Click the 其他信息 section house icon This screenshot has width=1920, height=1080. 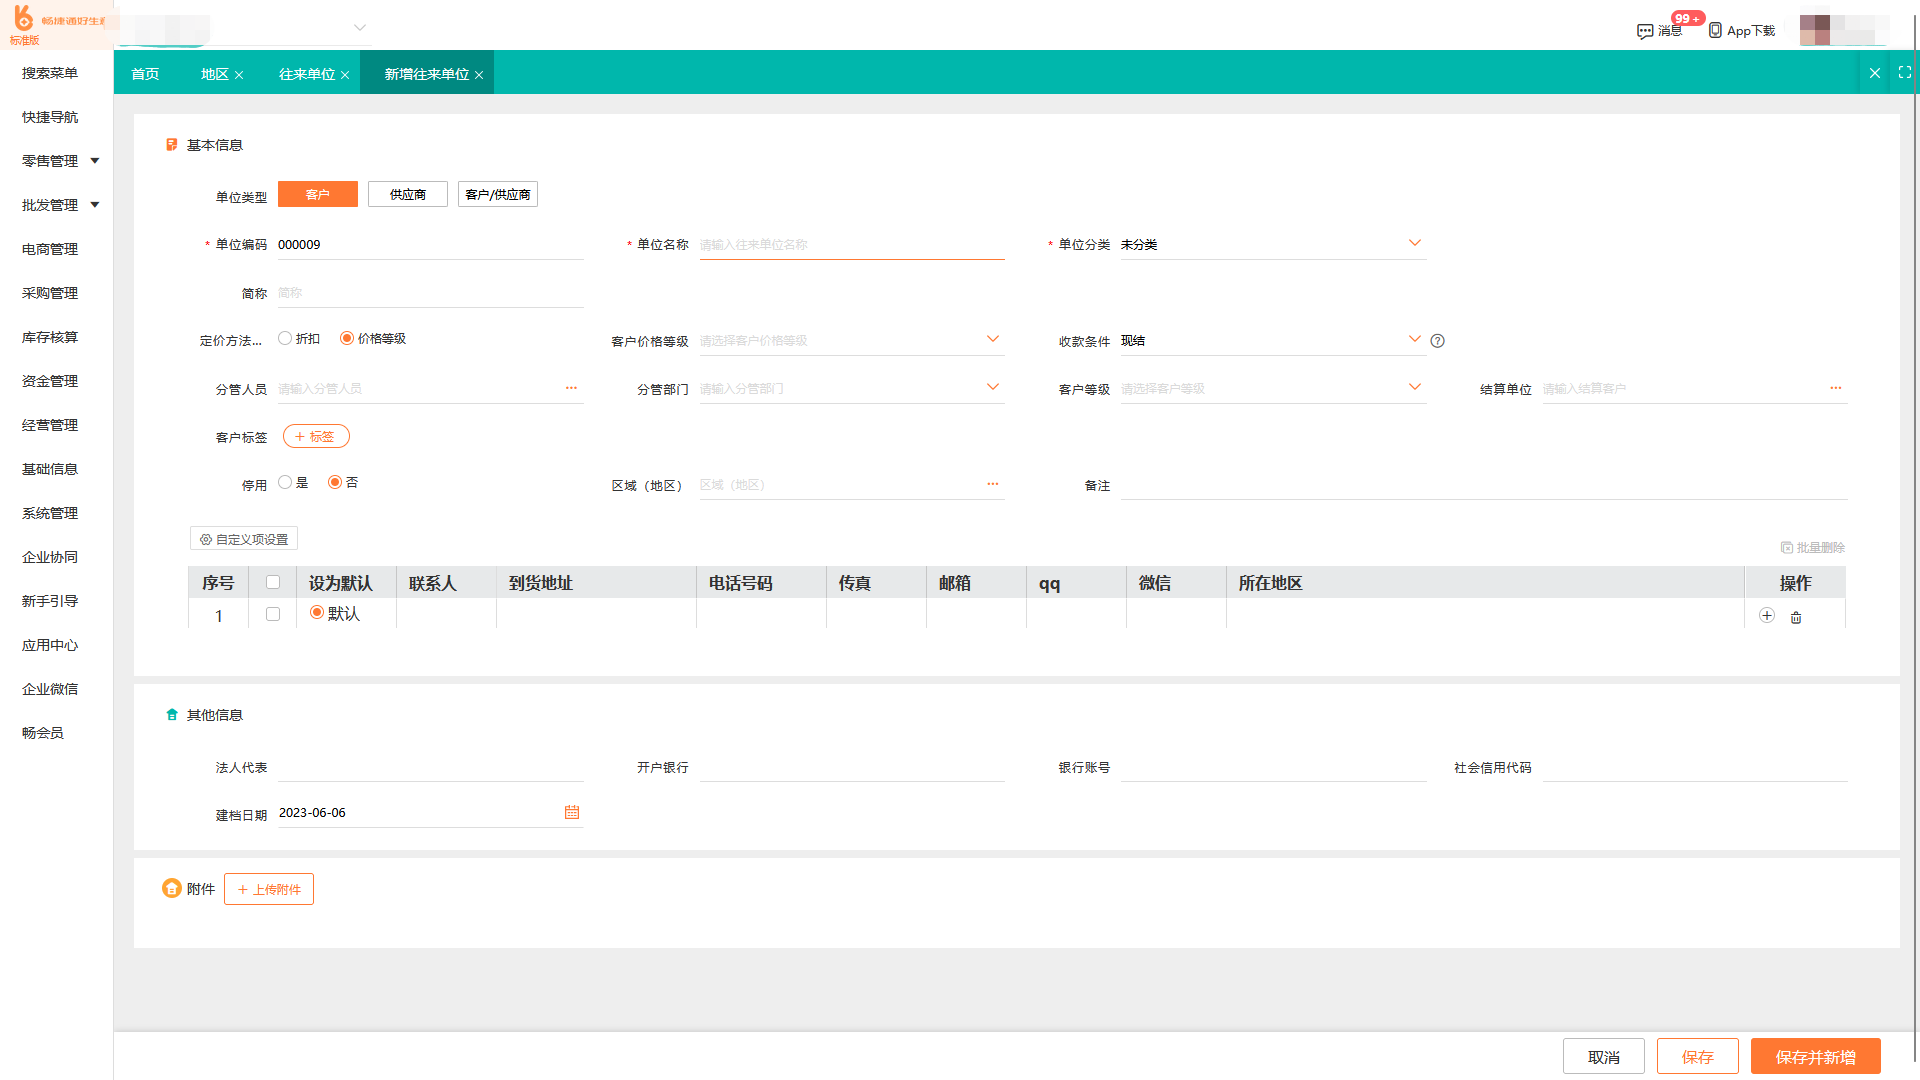173,716
